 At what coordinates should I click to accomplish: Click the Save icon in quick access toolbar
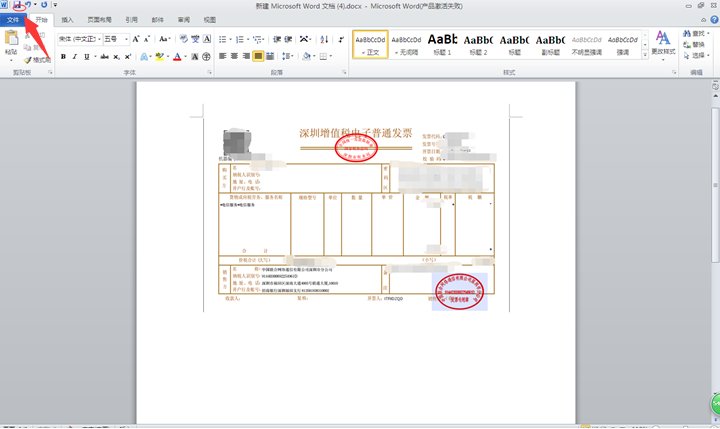19,6
